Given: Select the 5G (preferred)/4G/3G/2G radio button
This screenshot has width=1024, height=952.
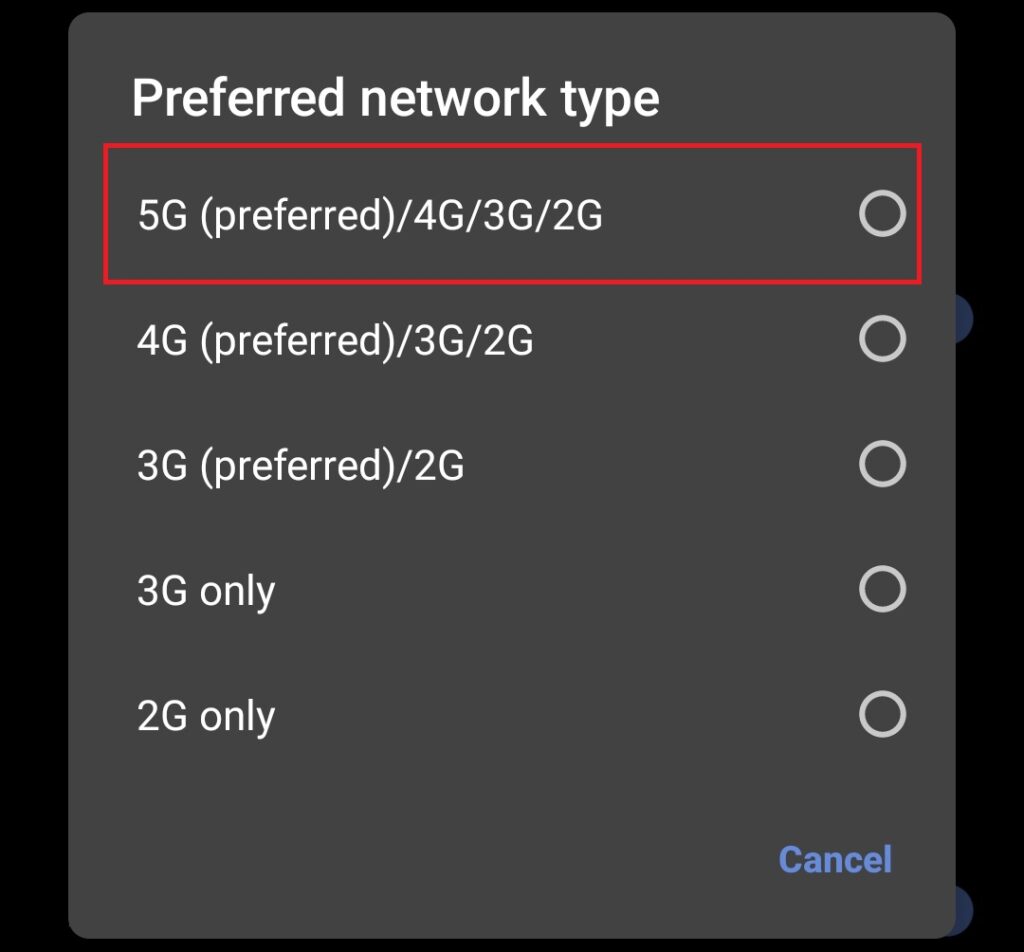Looking at the screenshot, I should (882, 214).
